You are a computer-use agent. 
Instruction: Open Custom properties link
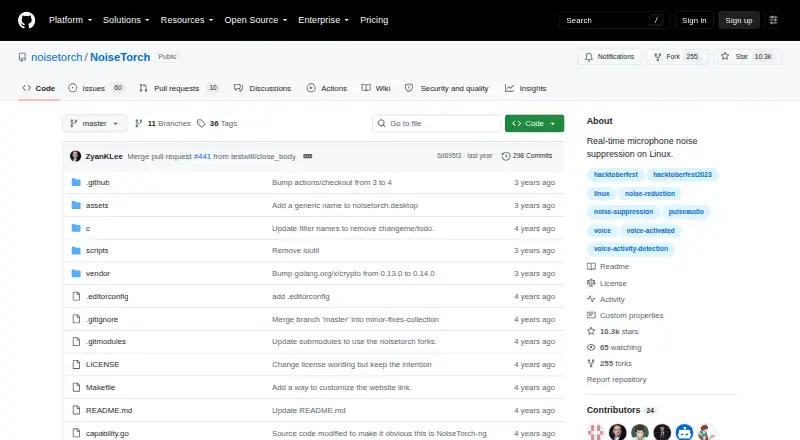[x=632, y=315]
